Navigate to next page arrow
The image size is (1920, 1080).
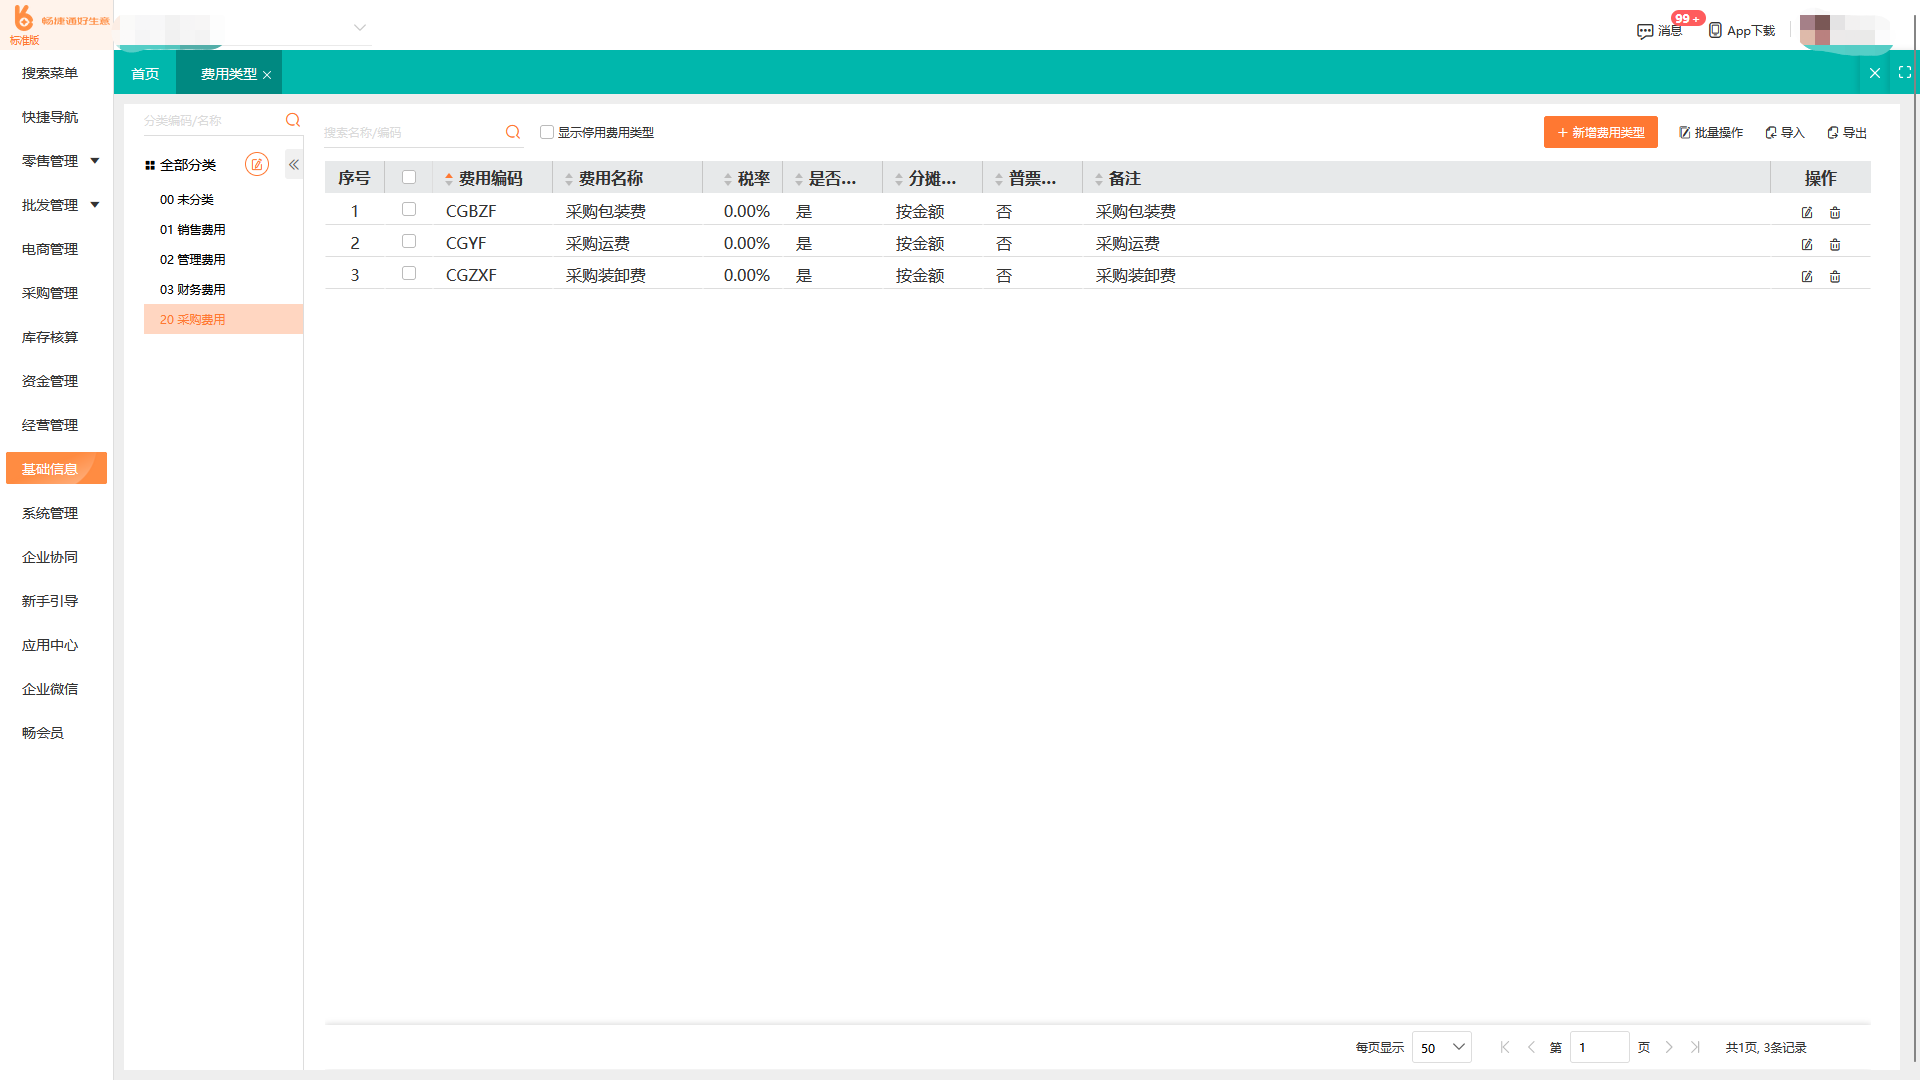pyautogui.click(x=1669, y=1047)
